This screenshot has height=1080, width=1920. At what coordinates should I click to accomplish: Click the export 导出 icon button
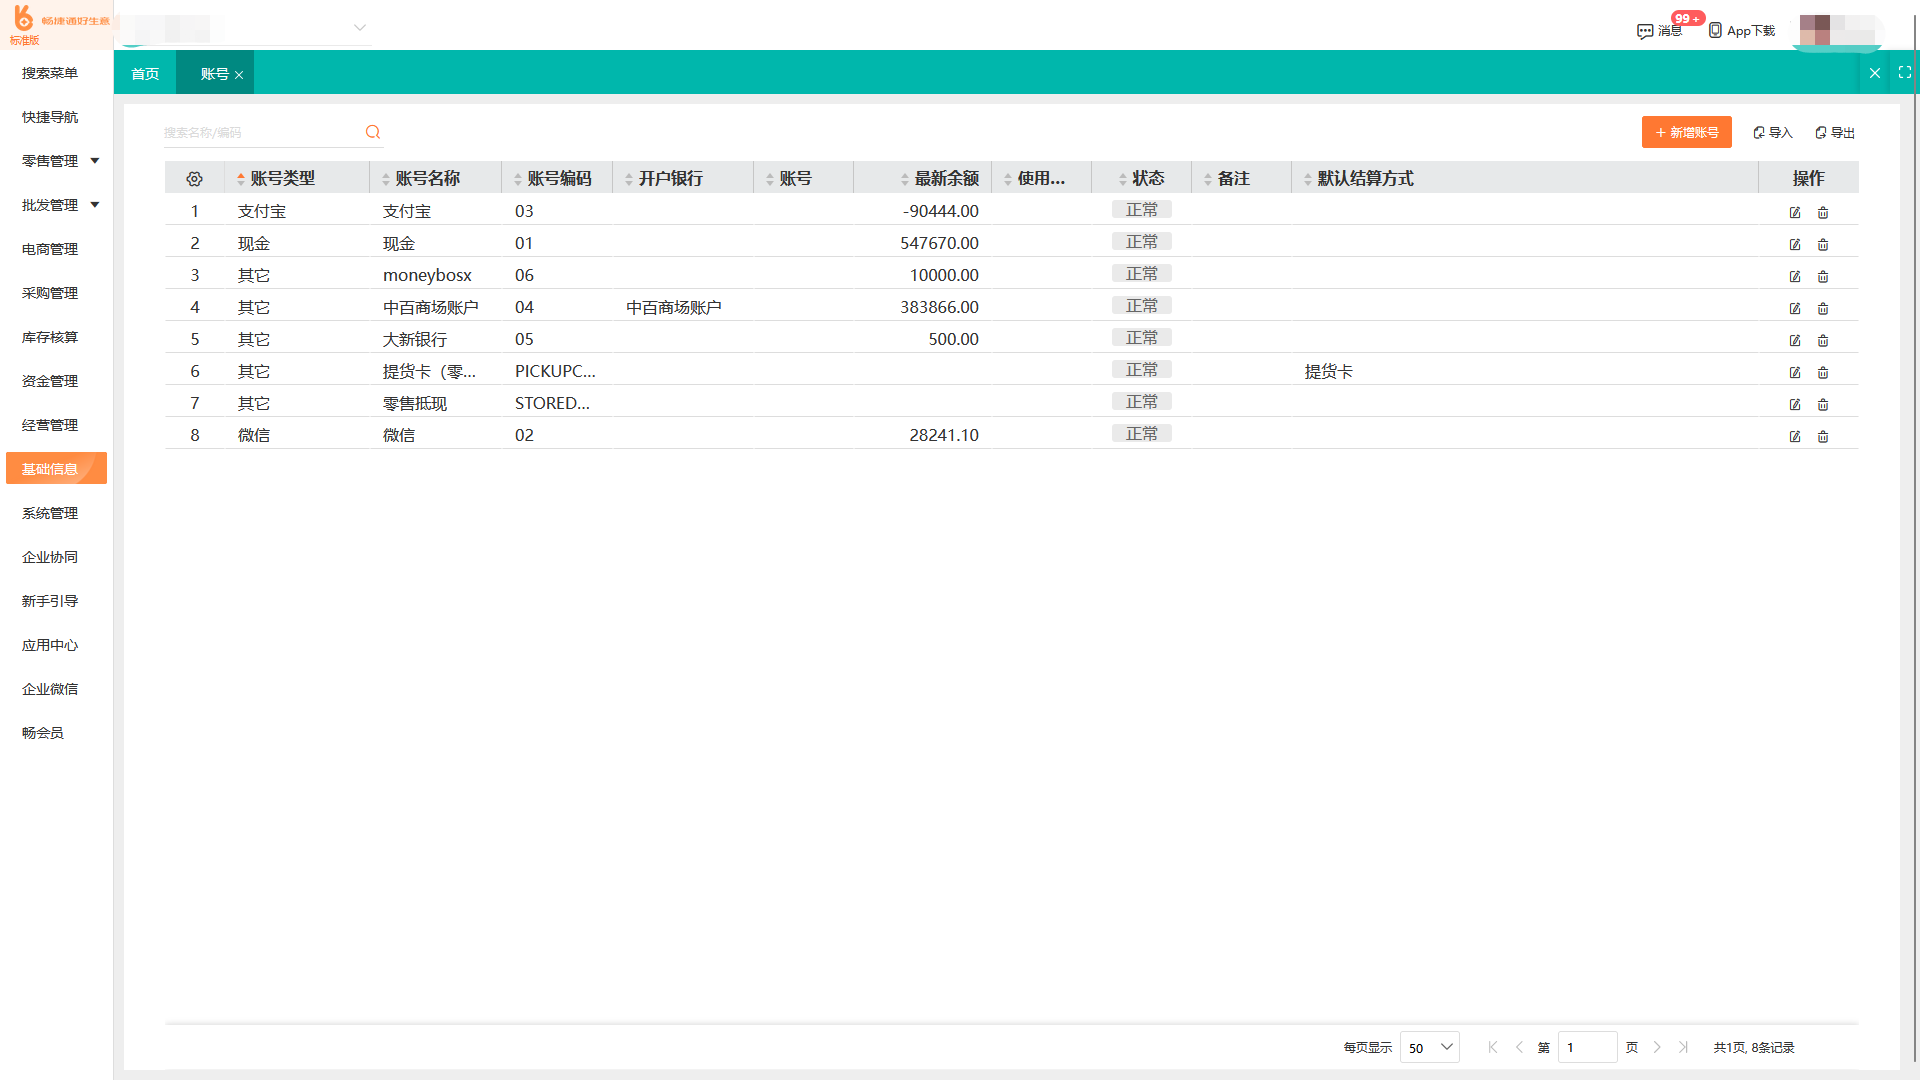click(x=1837, y=132)
